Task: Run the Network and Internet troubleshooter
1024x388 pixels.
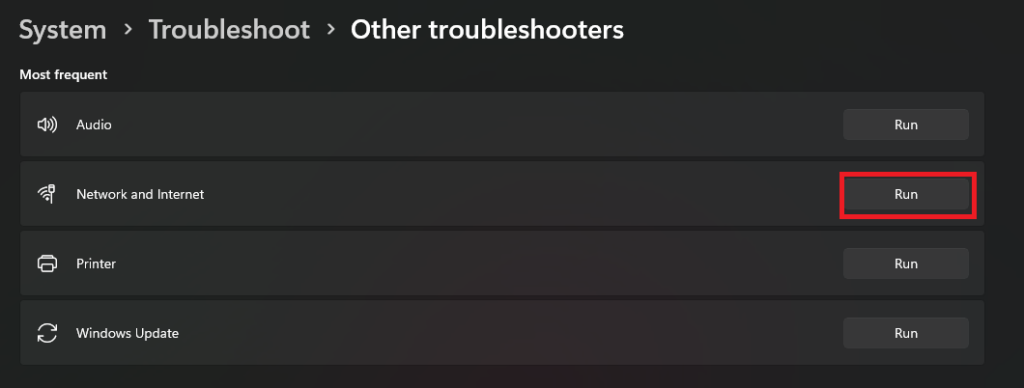Action: click(906, 194)
